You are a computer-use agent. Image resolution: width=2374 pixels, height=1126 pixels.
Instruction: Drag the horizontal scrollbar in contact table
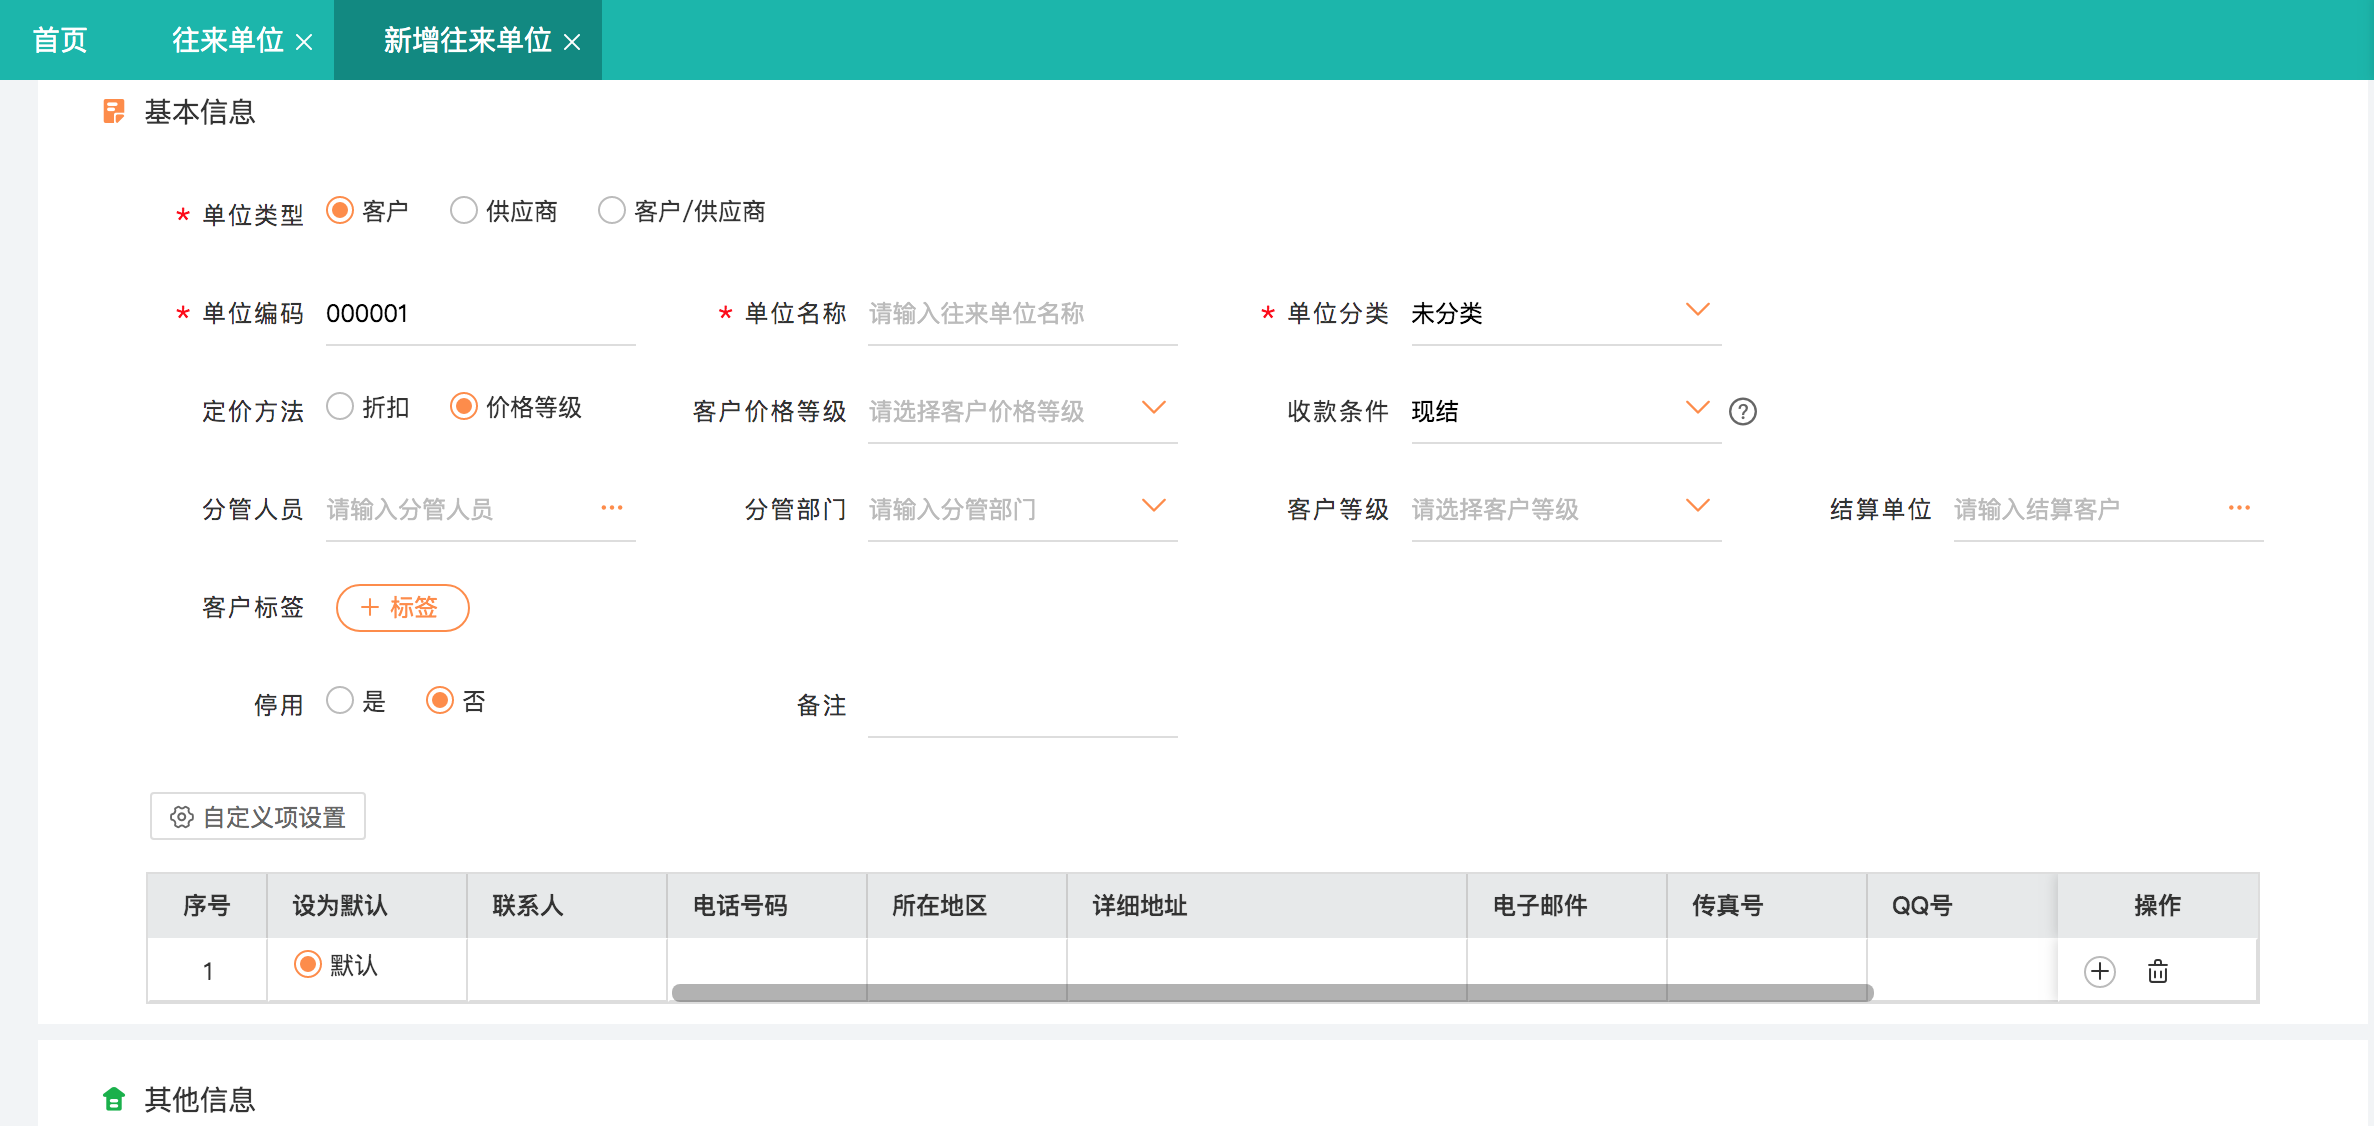click(x=1269, y=999)
